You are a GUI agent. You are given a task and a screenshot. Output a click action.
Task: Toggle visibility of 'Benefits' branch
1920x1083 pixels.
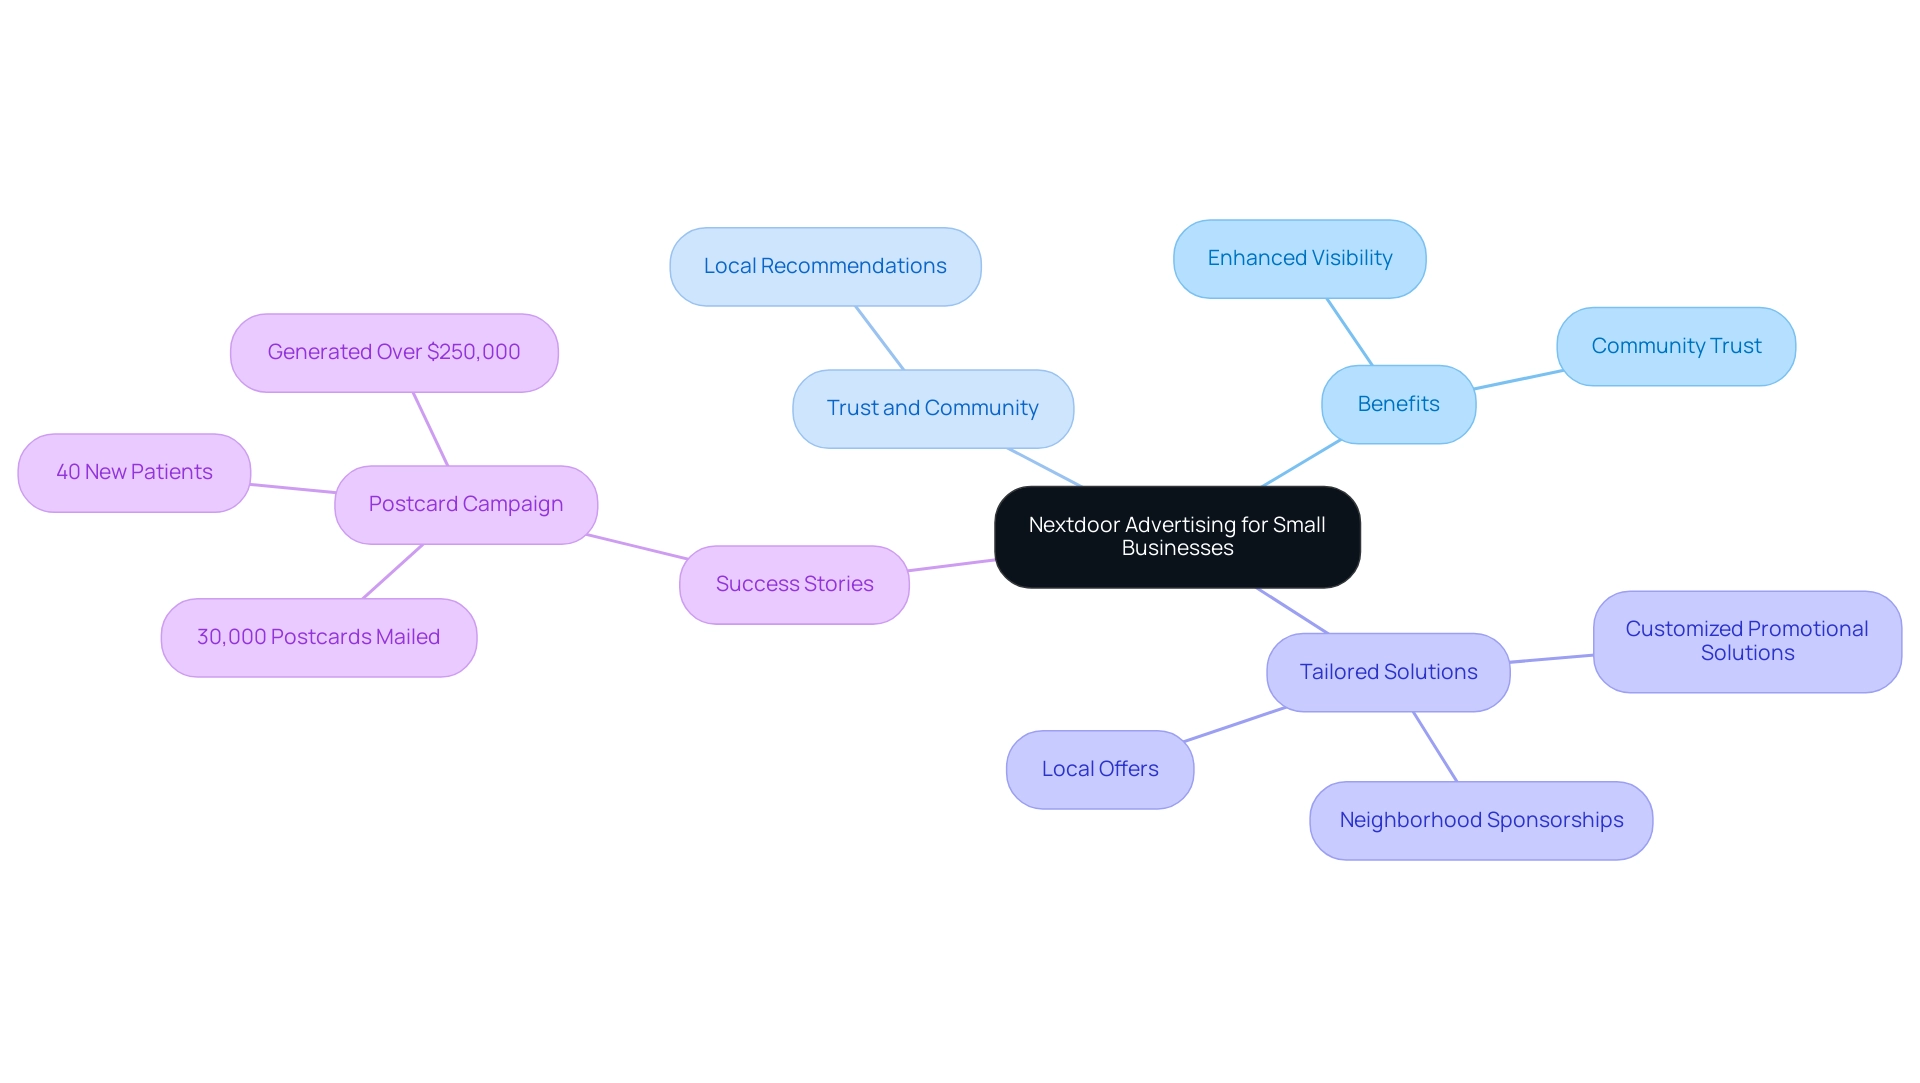[1396, 402]
